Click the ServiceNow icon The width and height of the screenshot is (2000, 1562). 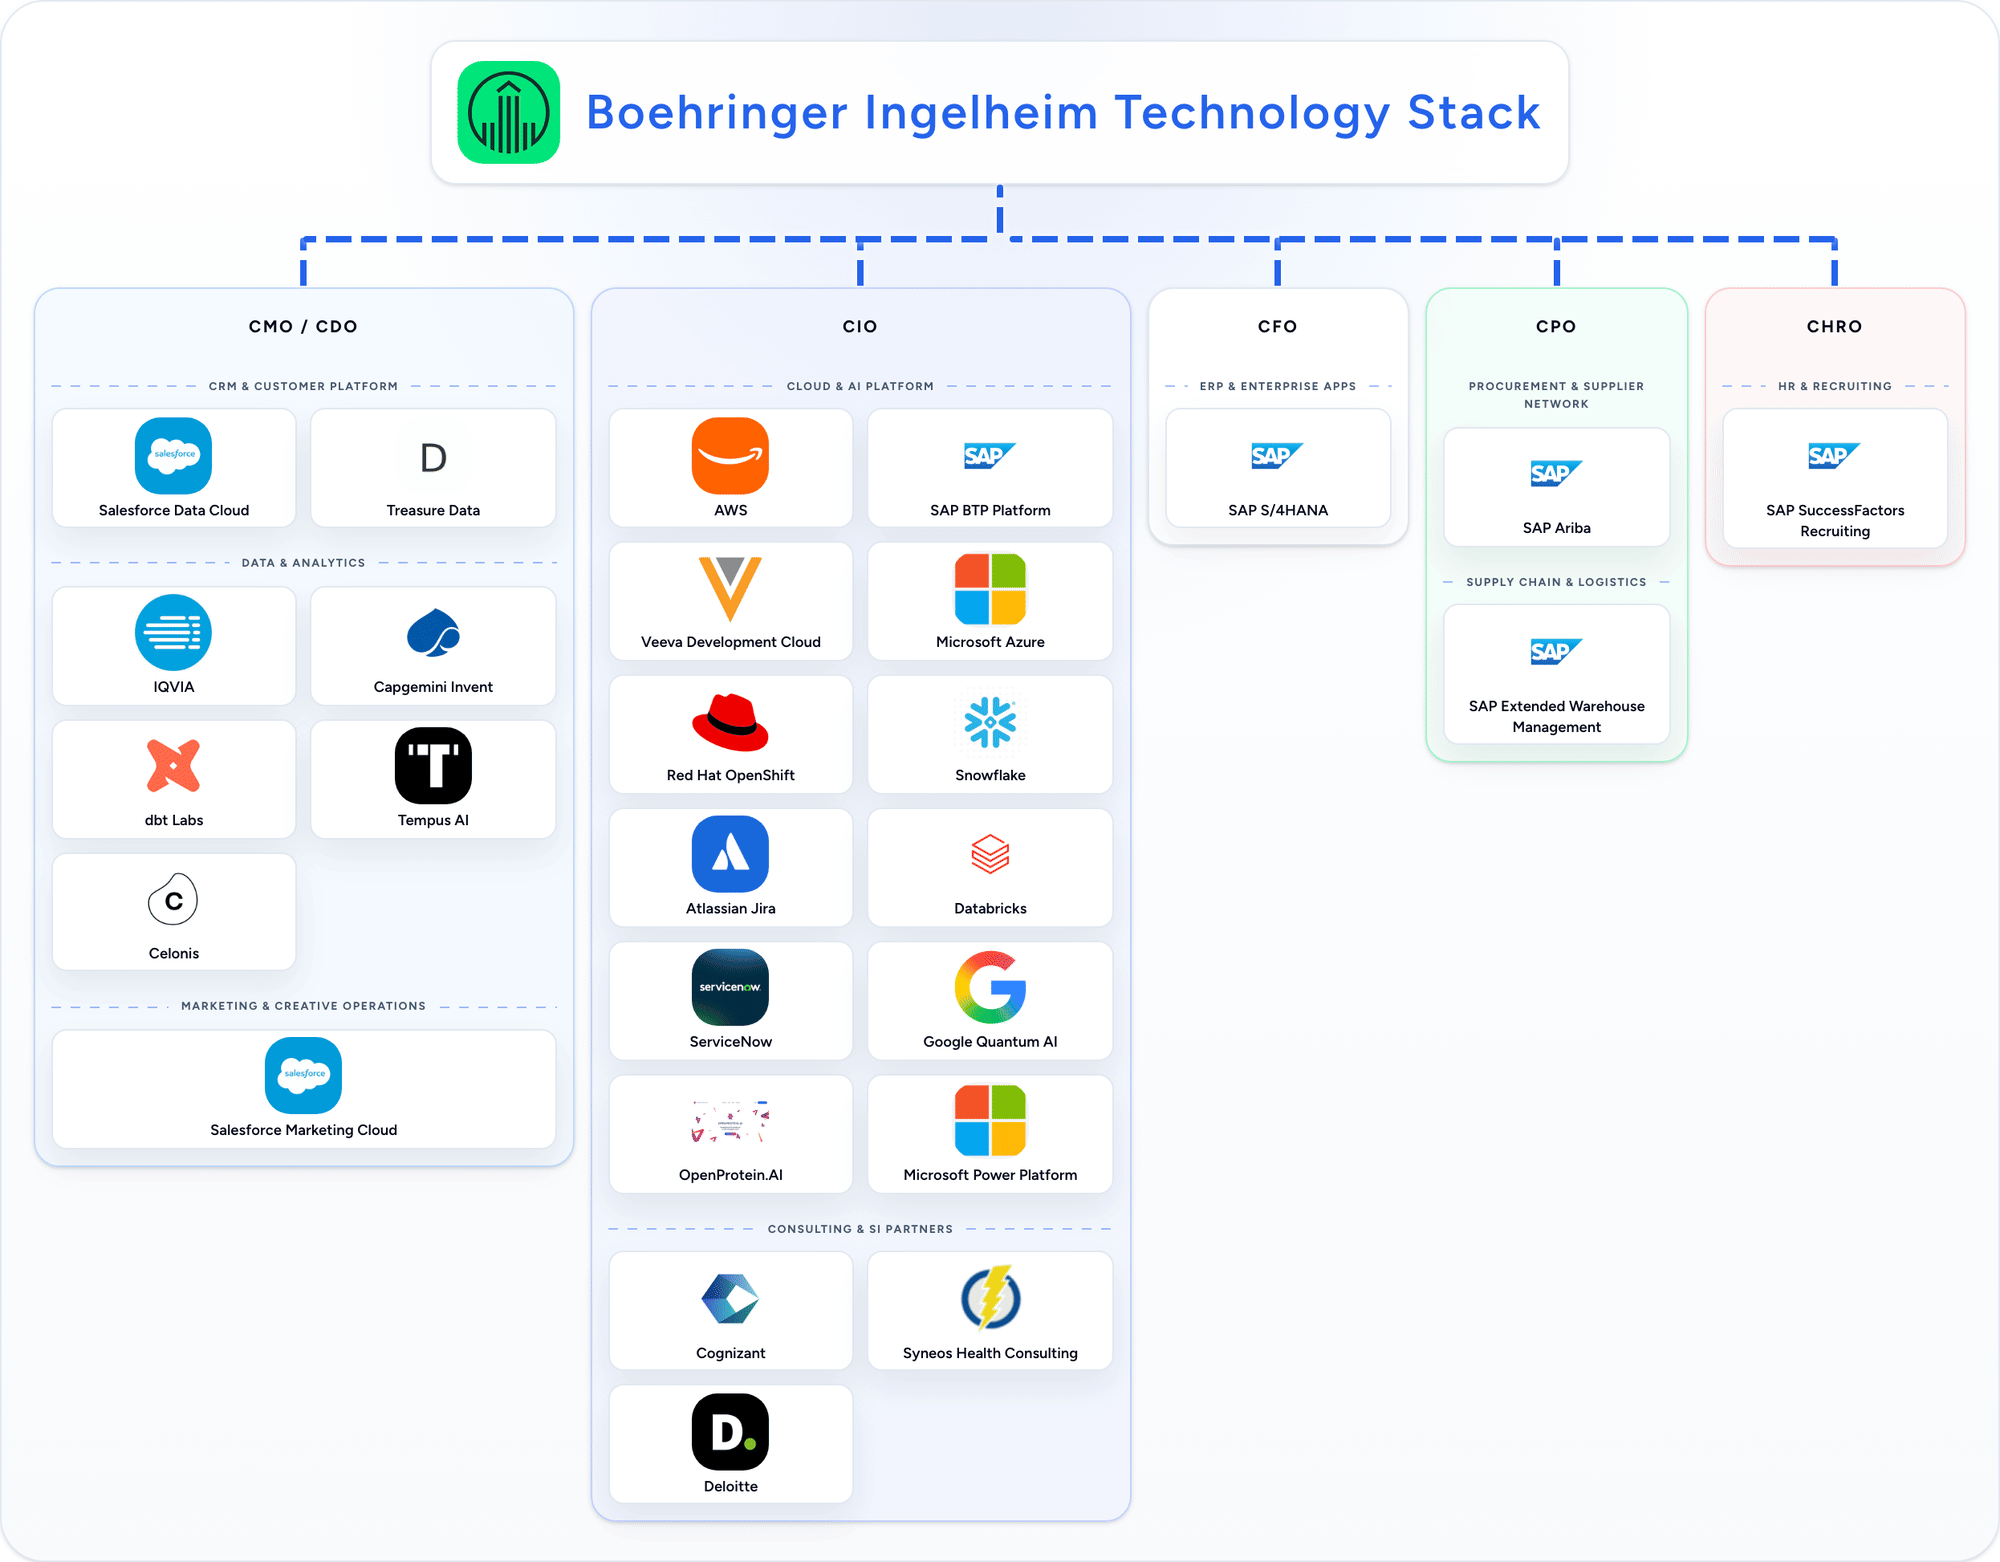click(730, 987)
